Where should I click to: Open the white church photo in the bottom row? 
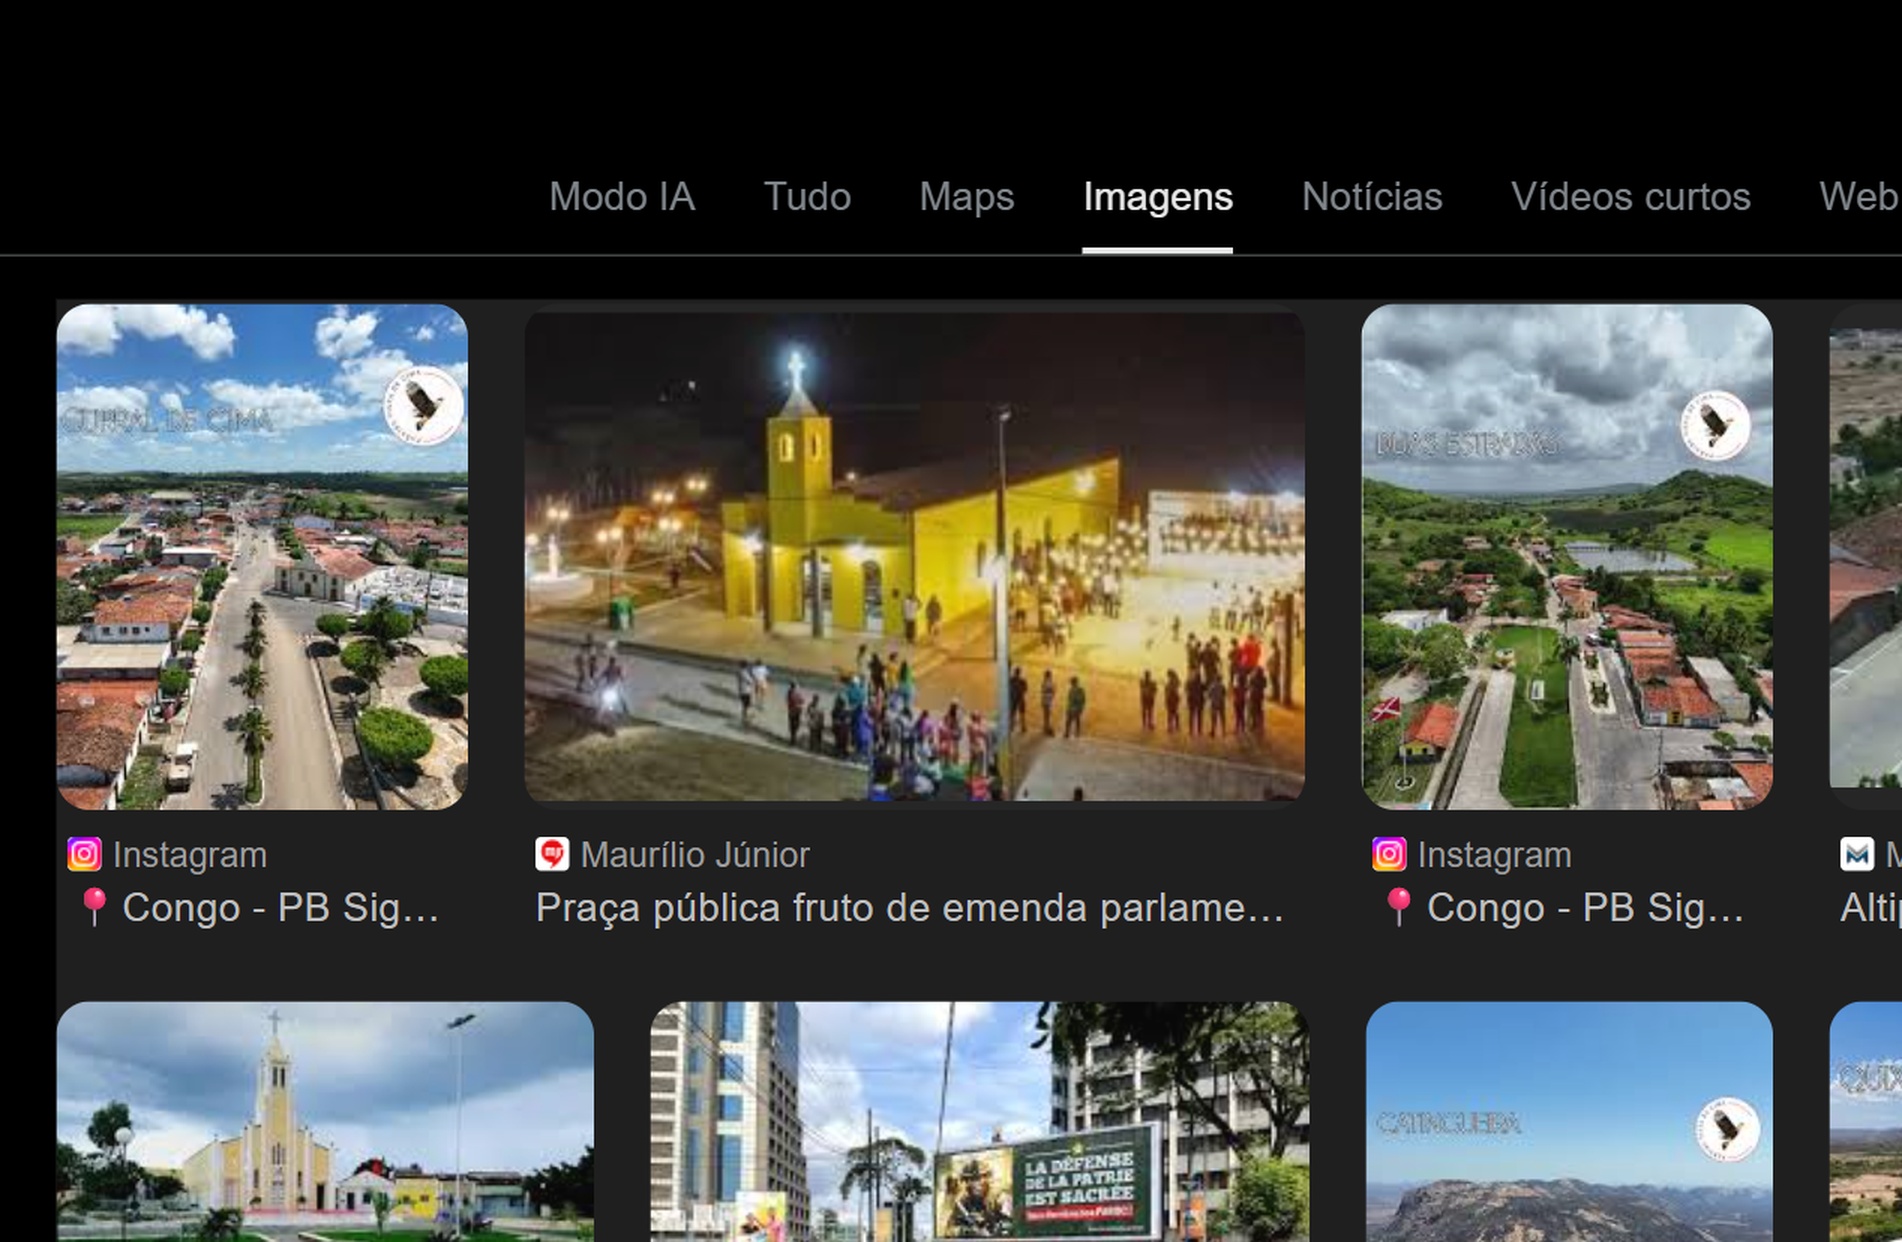[x=325, y=1122]
